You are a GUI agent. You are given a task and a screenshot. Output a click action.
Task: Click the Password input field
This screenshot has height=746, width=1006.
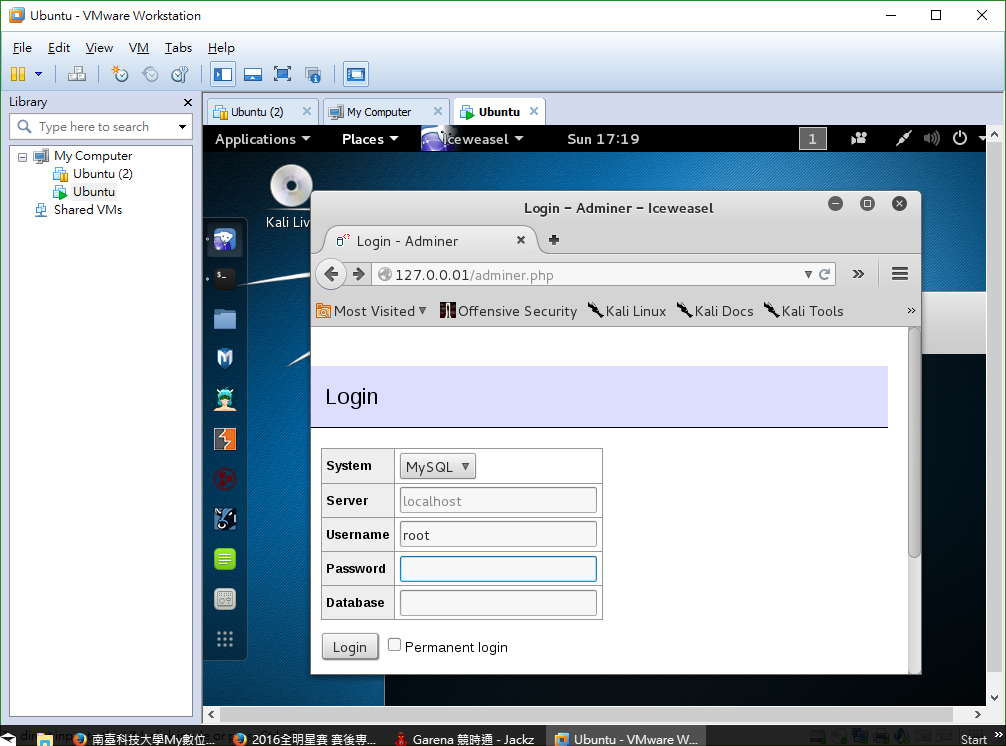pos(498,569)
